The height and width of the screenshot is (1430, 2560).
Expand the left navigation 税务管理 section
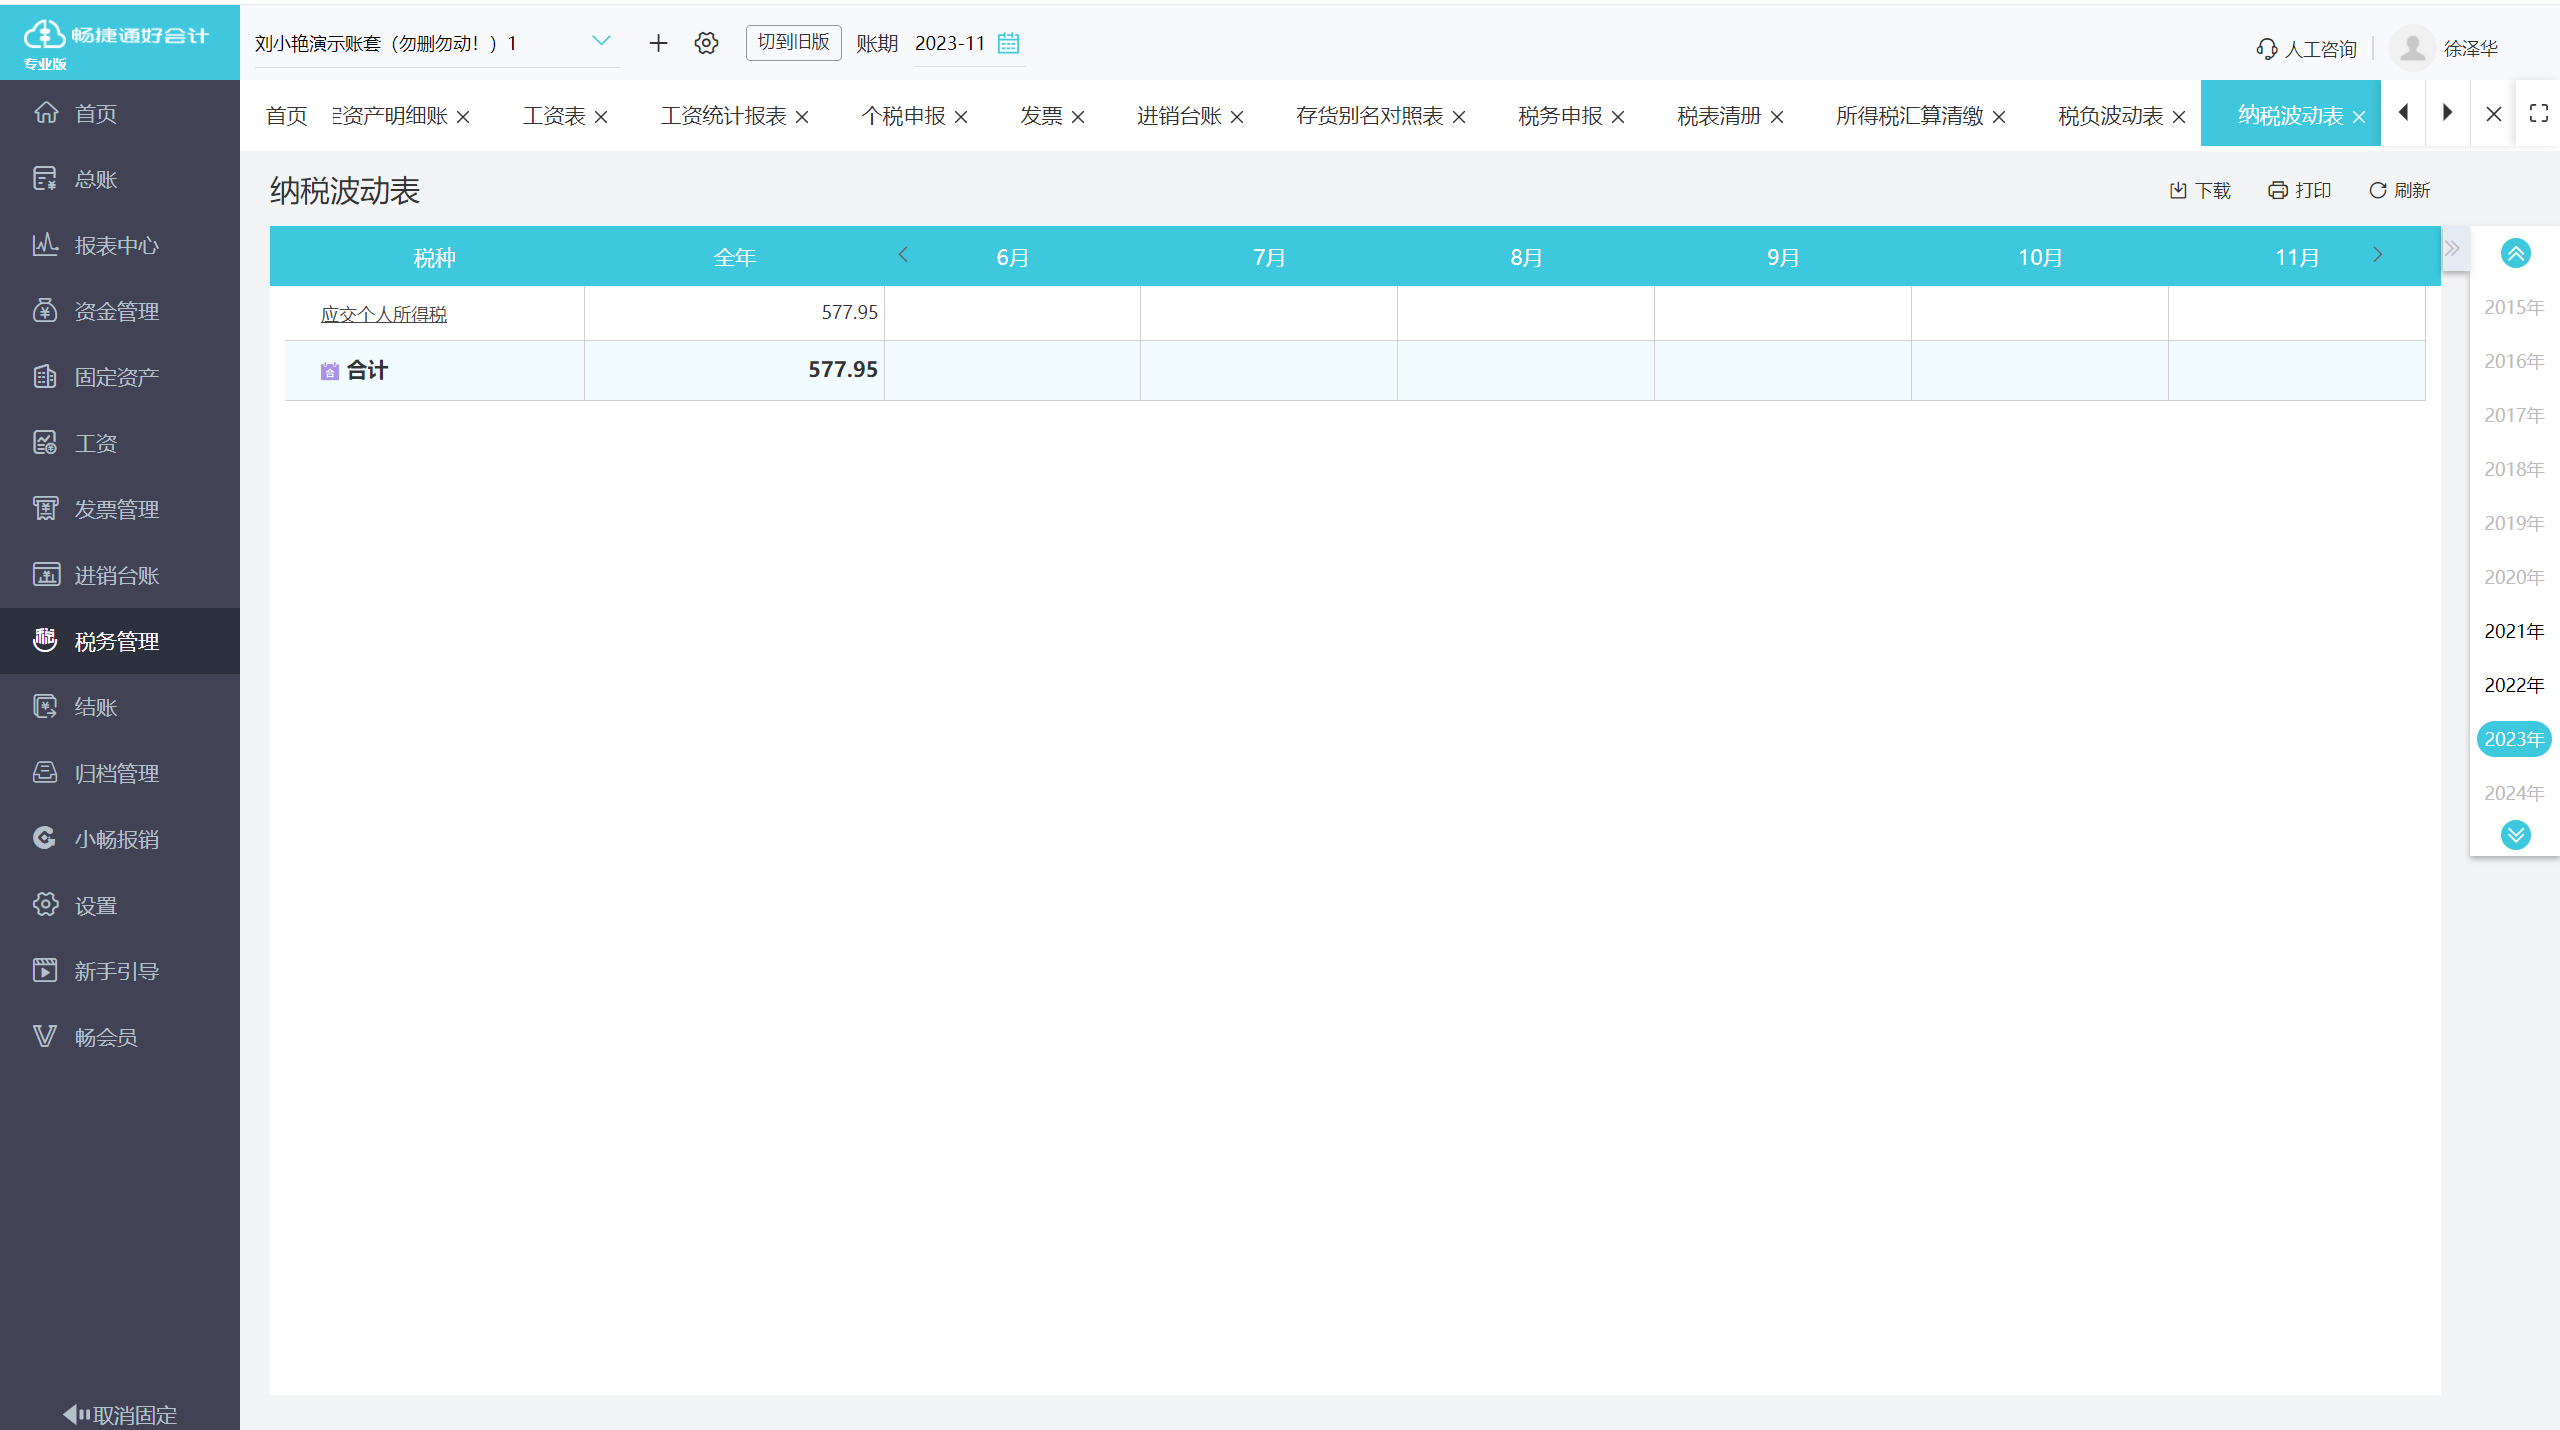[x=120, y=640]
